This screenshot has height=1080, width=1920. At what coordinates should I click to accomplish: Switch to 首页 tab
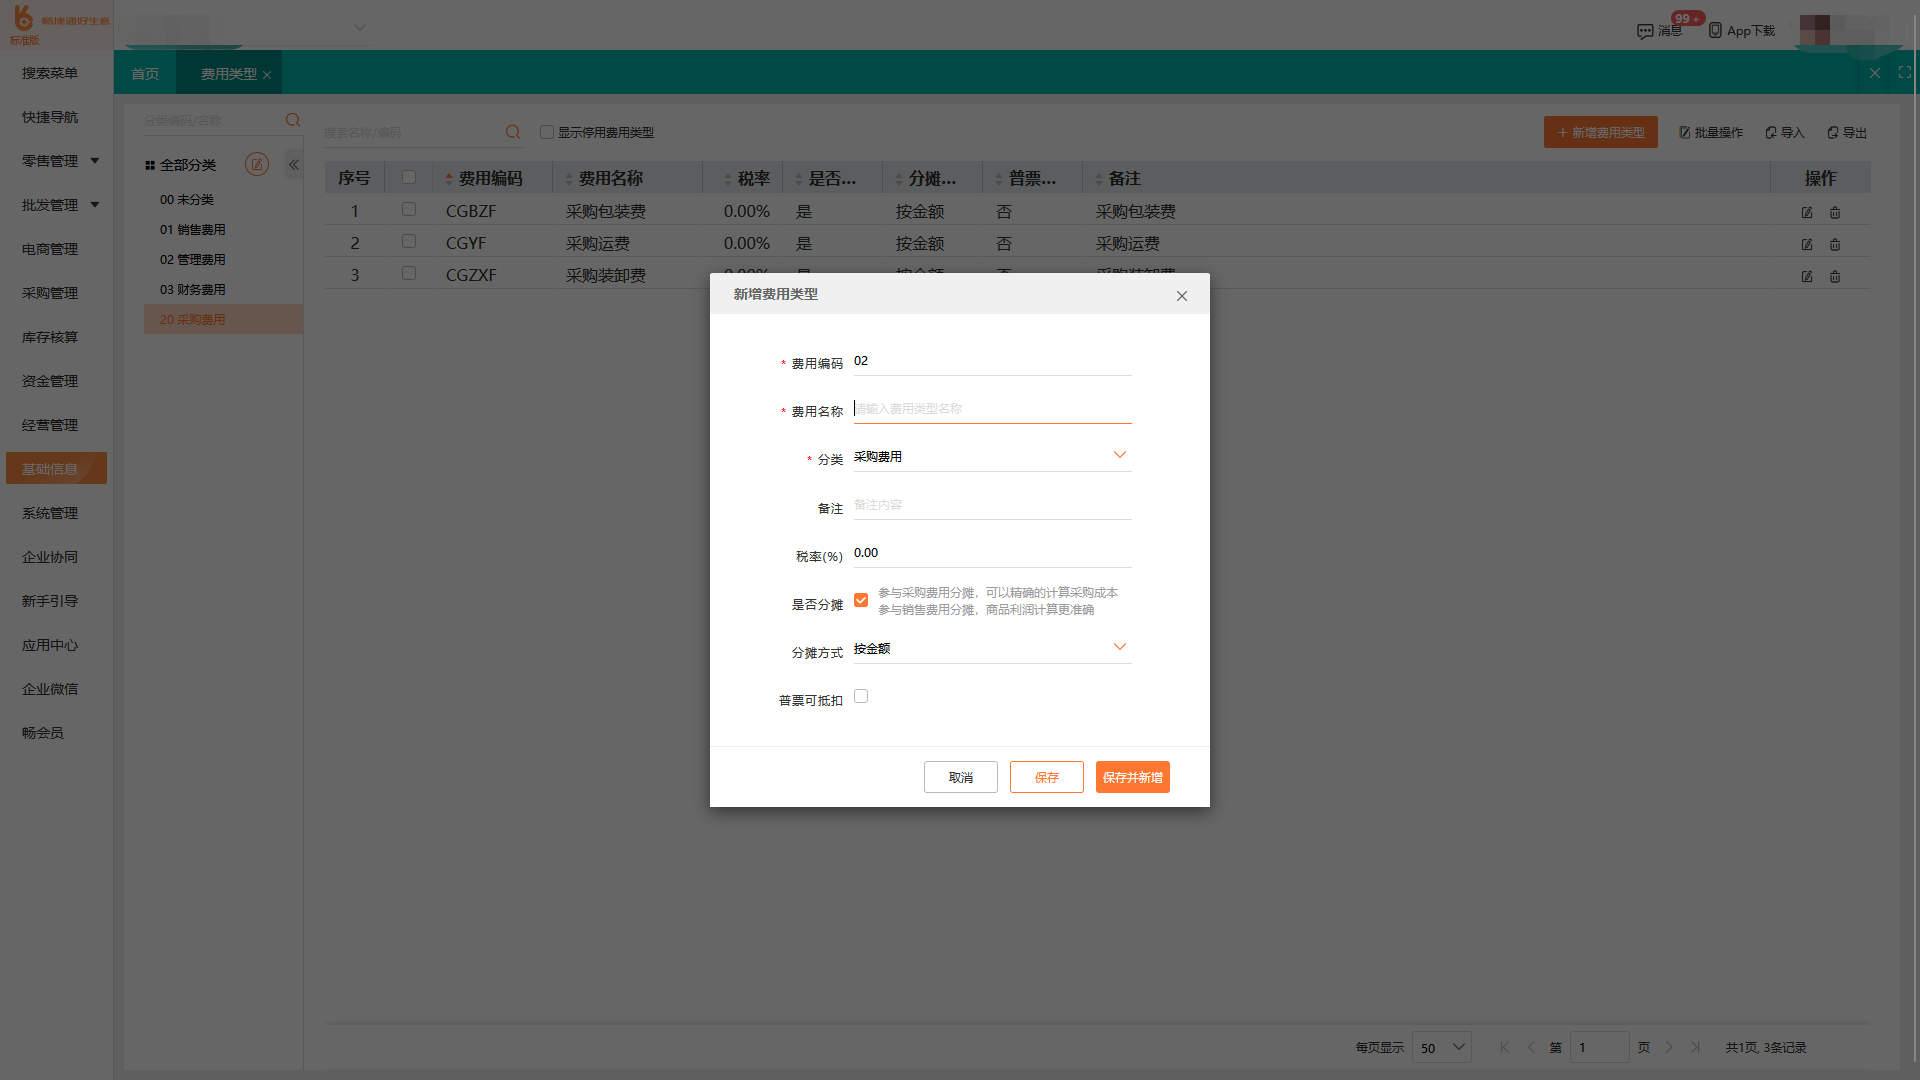click(x=144, y=73)
